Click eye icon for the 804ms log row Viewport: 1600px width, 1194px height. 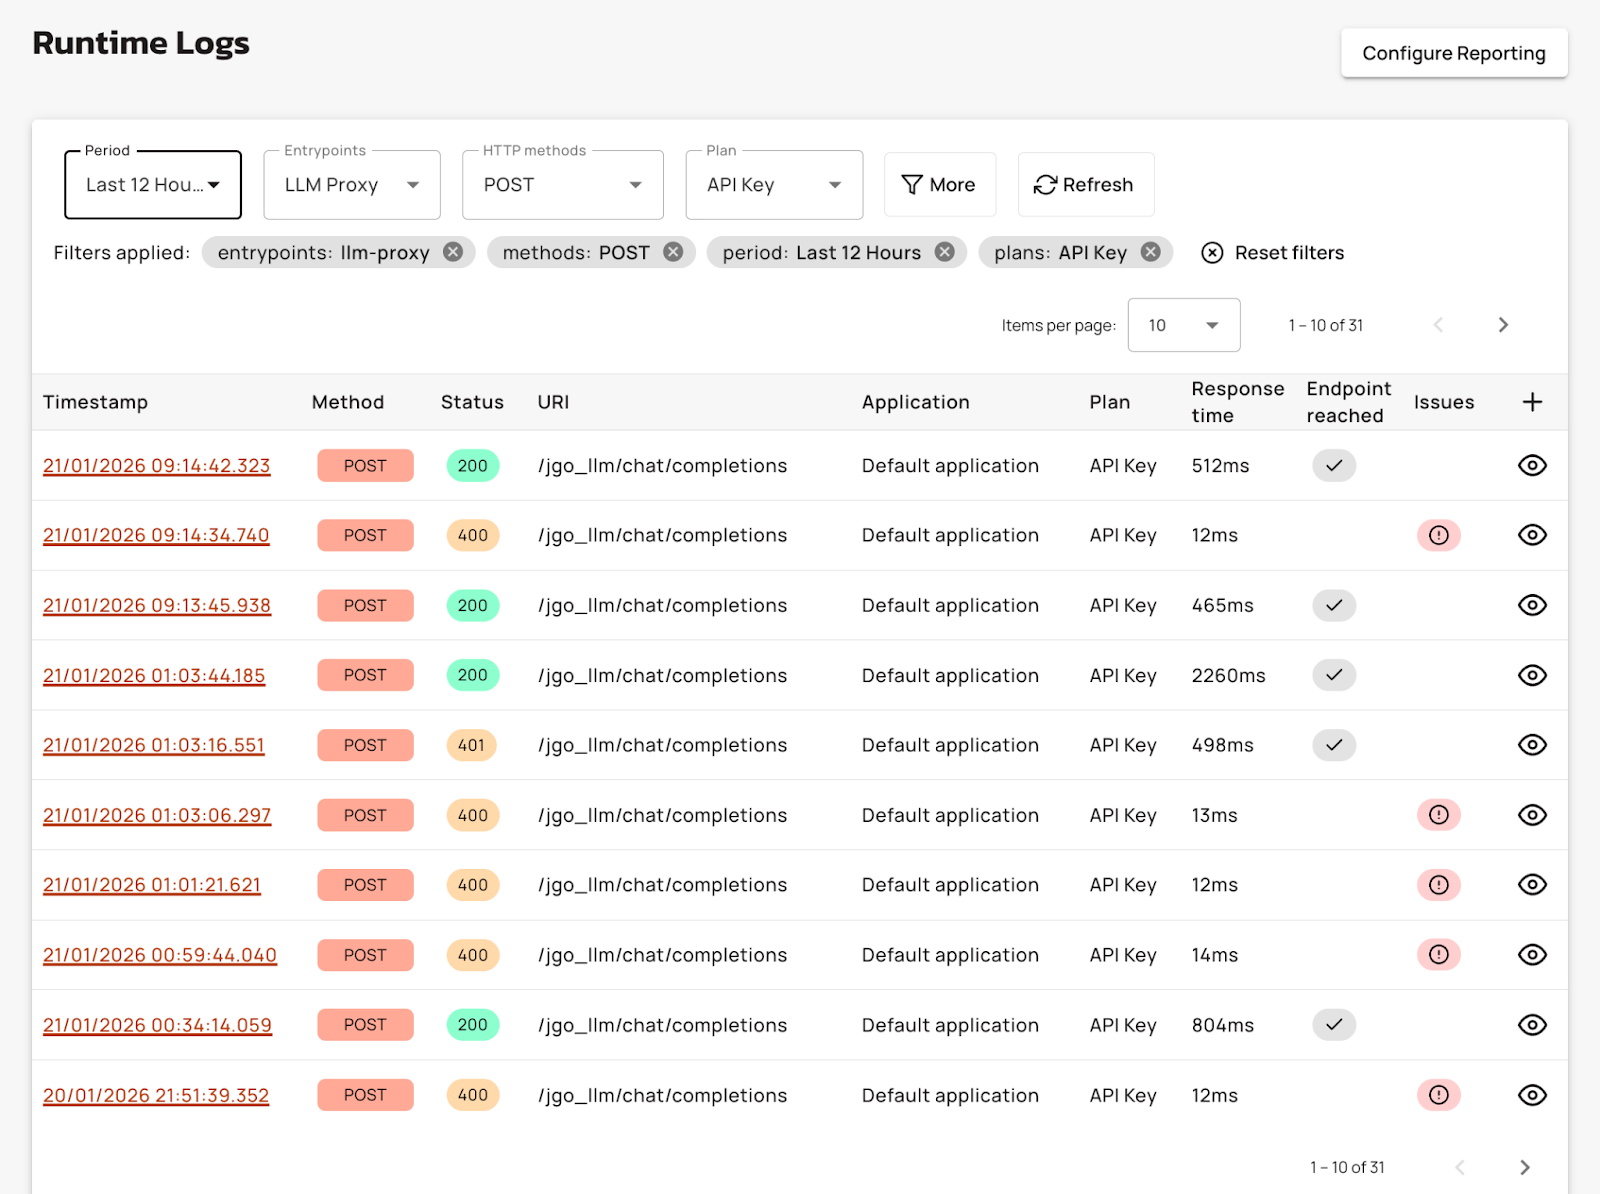pyautogui.click(x=1532, y=1025)
